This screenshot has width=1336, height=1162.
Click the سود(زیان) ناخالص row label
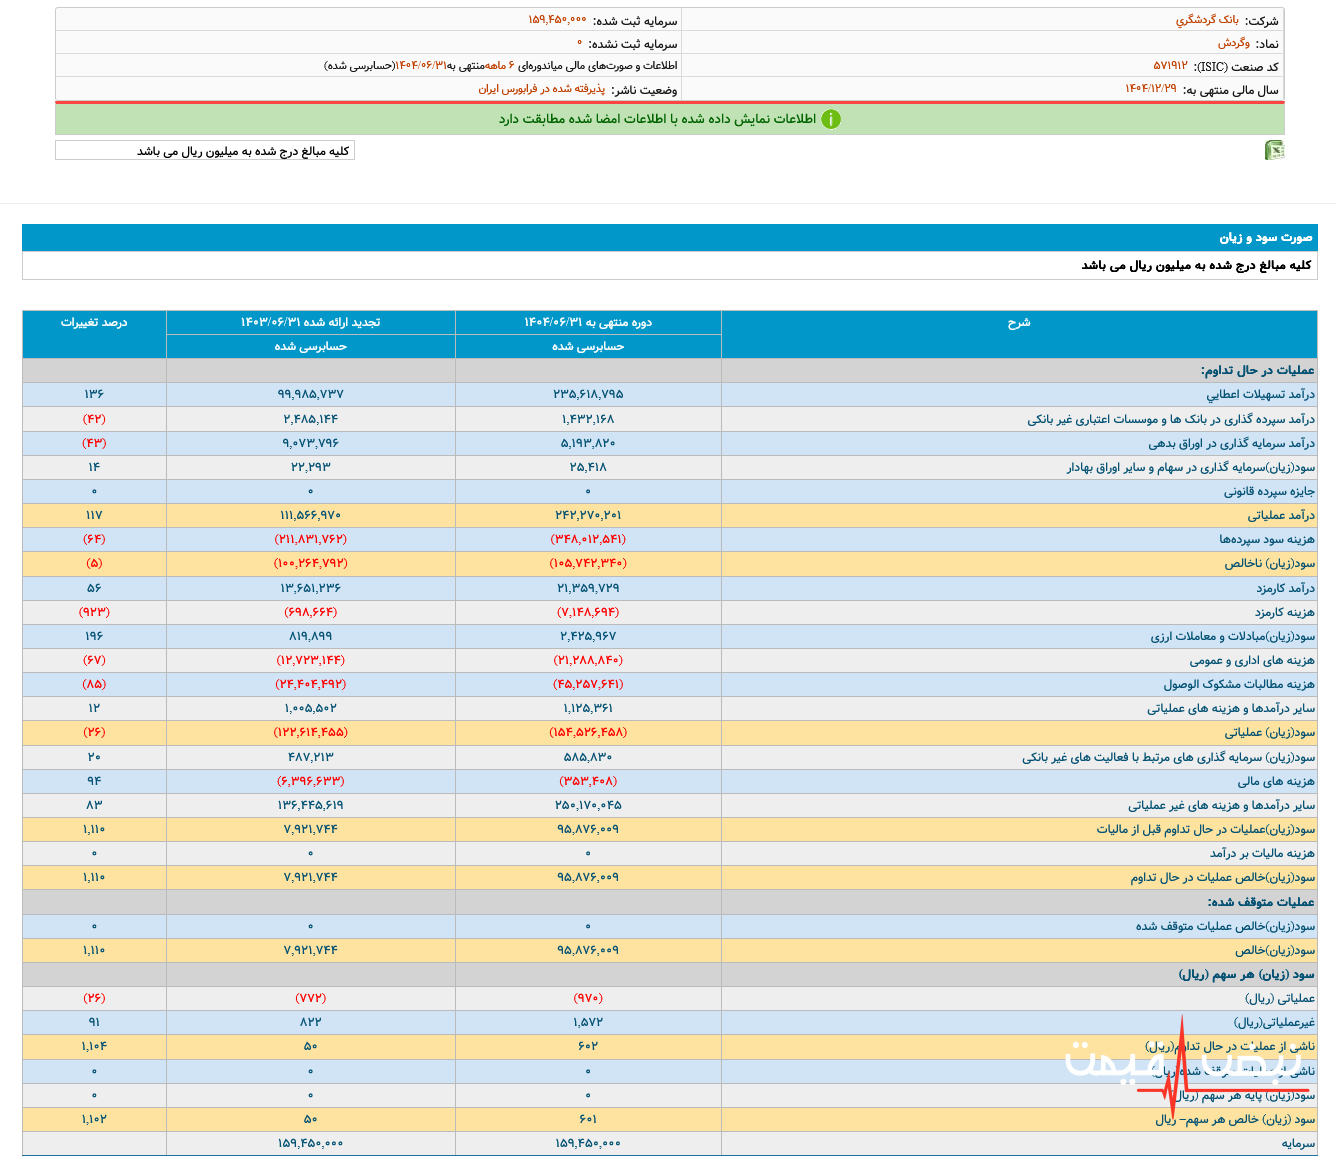[x=1269, y=564]
